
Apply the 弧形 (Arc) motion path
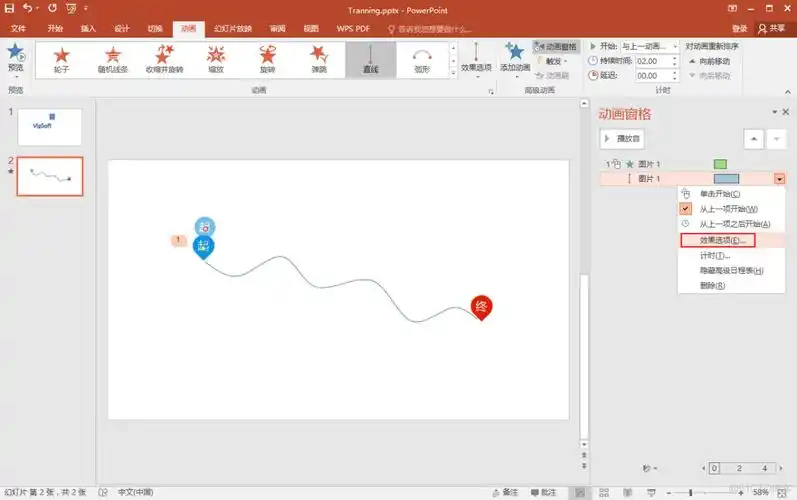(422, 59)
